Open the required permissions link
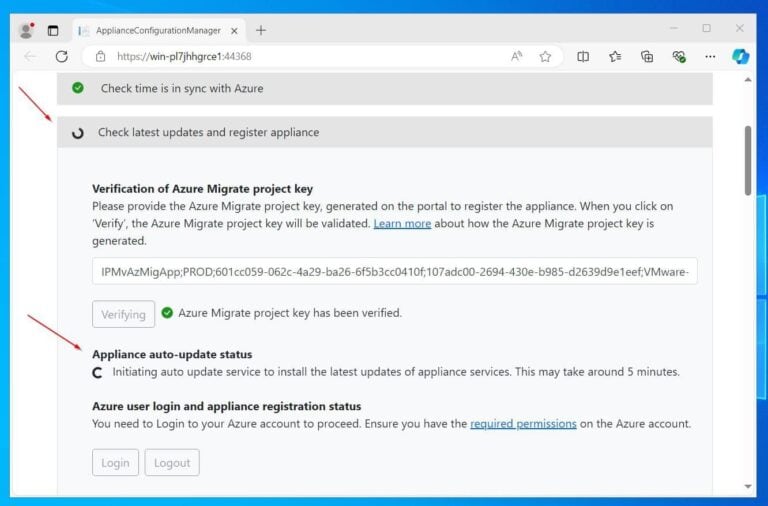 (523, 423)
